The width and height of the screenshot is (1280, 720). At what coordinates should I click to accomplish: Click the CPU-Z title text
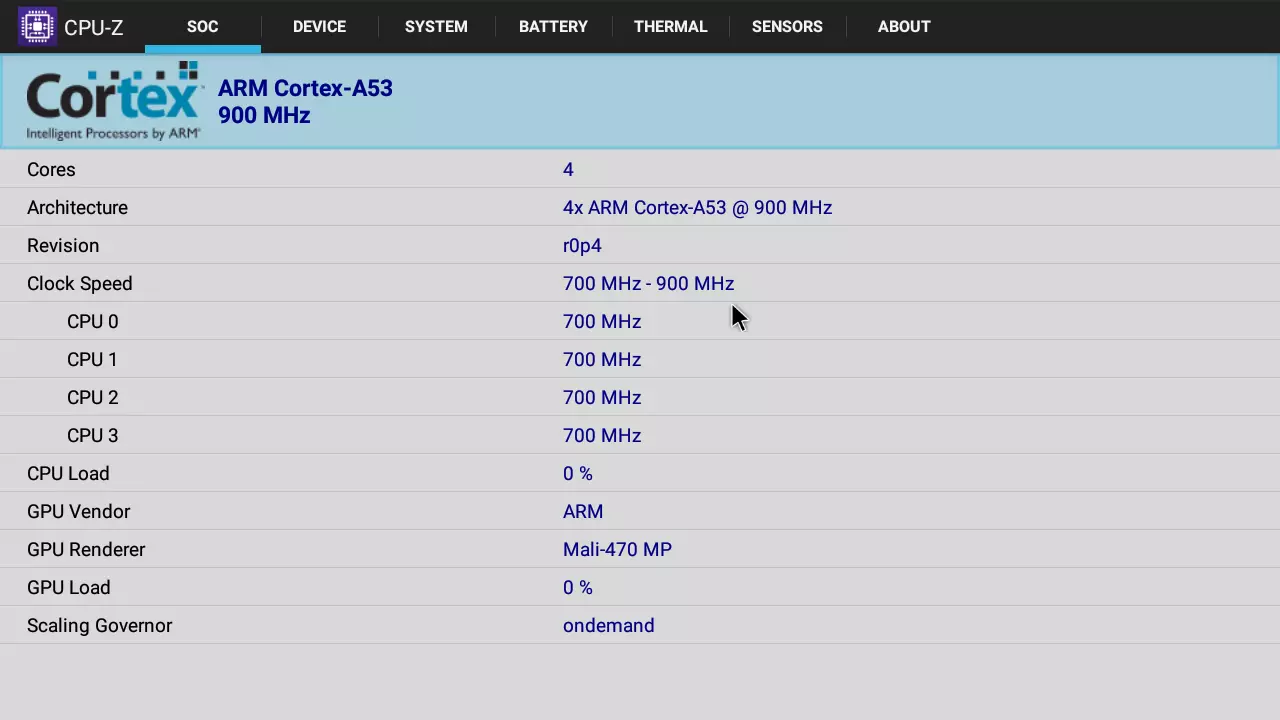[93, 27]
